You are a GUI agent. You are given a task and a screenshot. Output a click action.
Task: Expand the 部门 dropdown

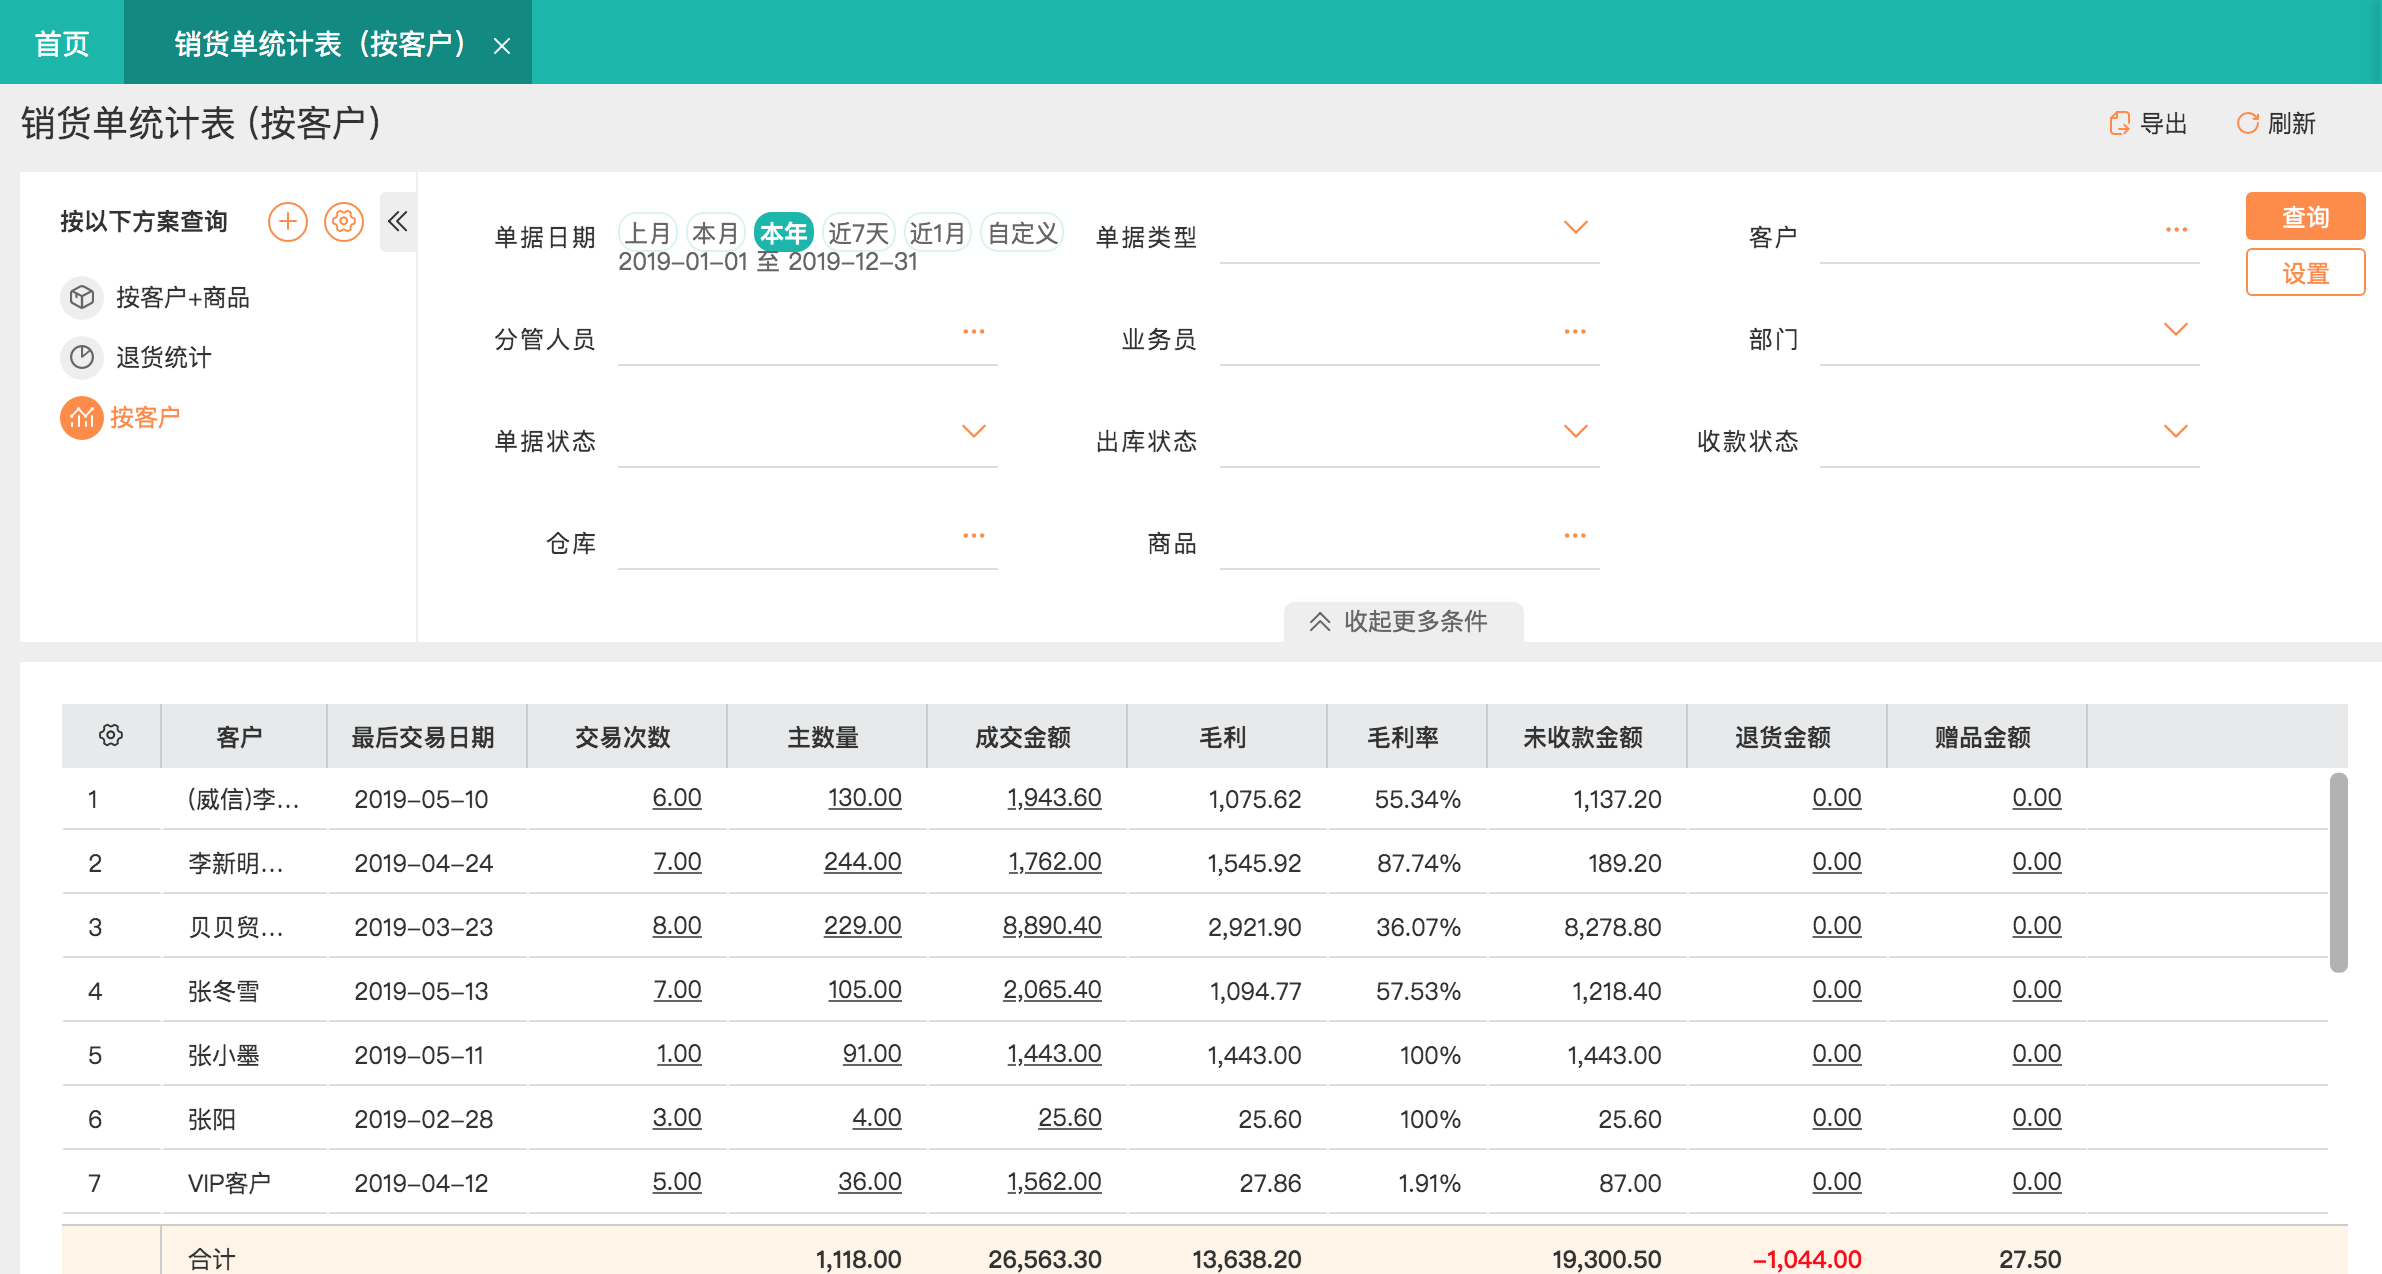tap(2179, 332)
